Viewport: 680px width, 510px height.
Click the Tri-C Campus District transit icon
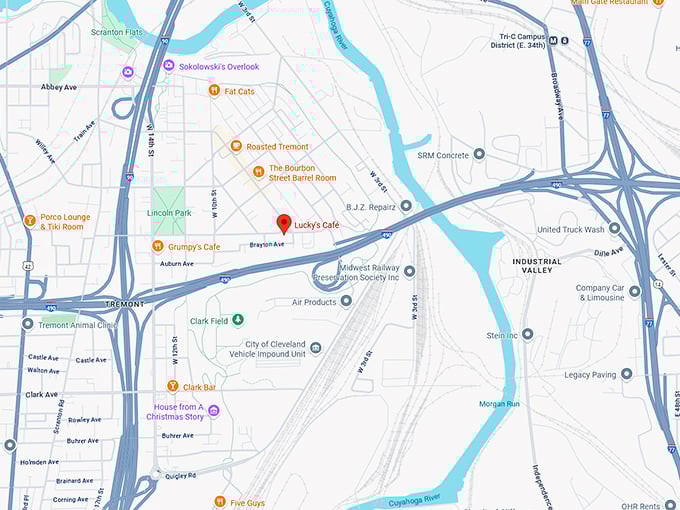pyautogui.click(x=553, y=41)
